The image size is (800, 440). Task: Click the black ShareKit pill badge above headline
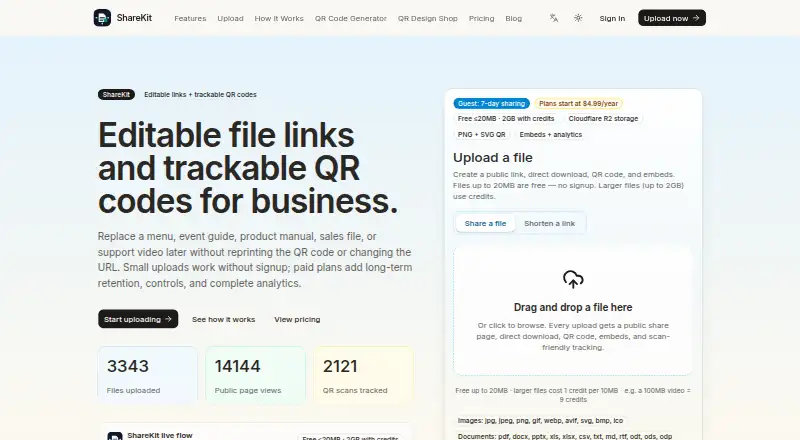coord(116,94)
